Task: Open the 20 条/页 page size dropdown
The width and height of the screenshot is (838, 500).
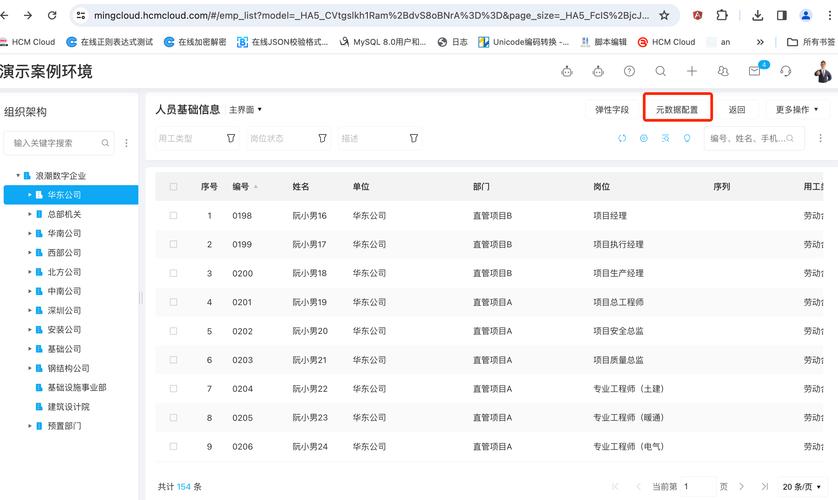Action: 801,487
